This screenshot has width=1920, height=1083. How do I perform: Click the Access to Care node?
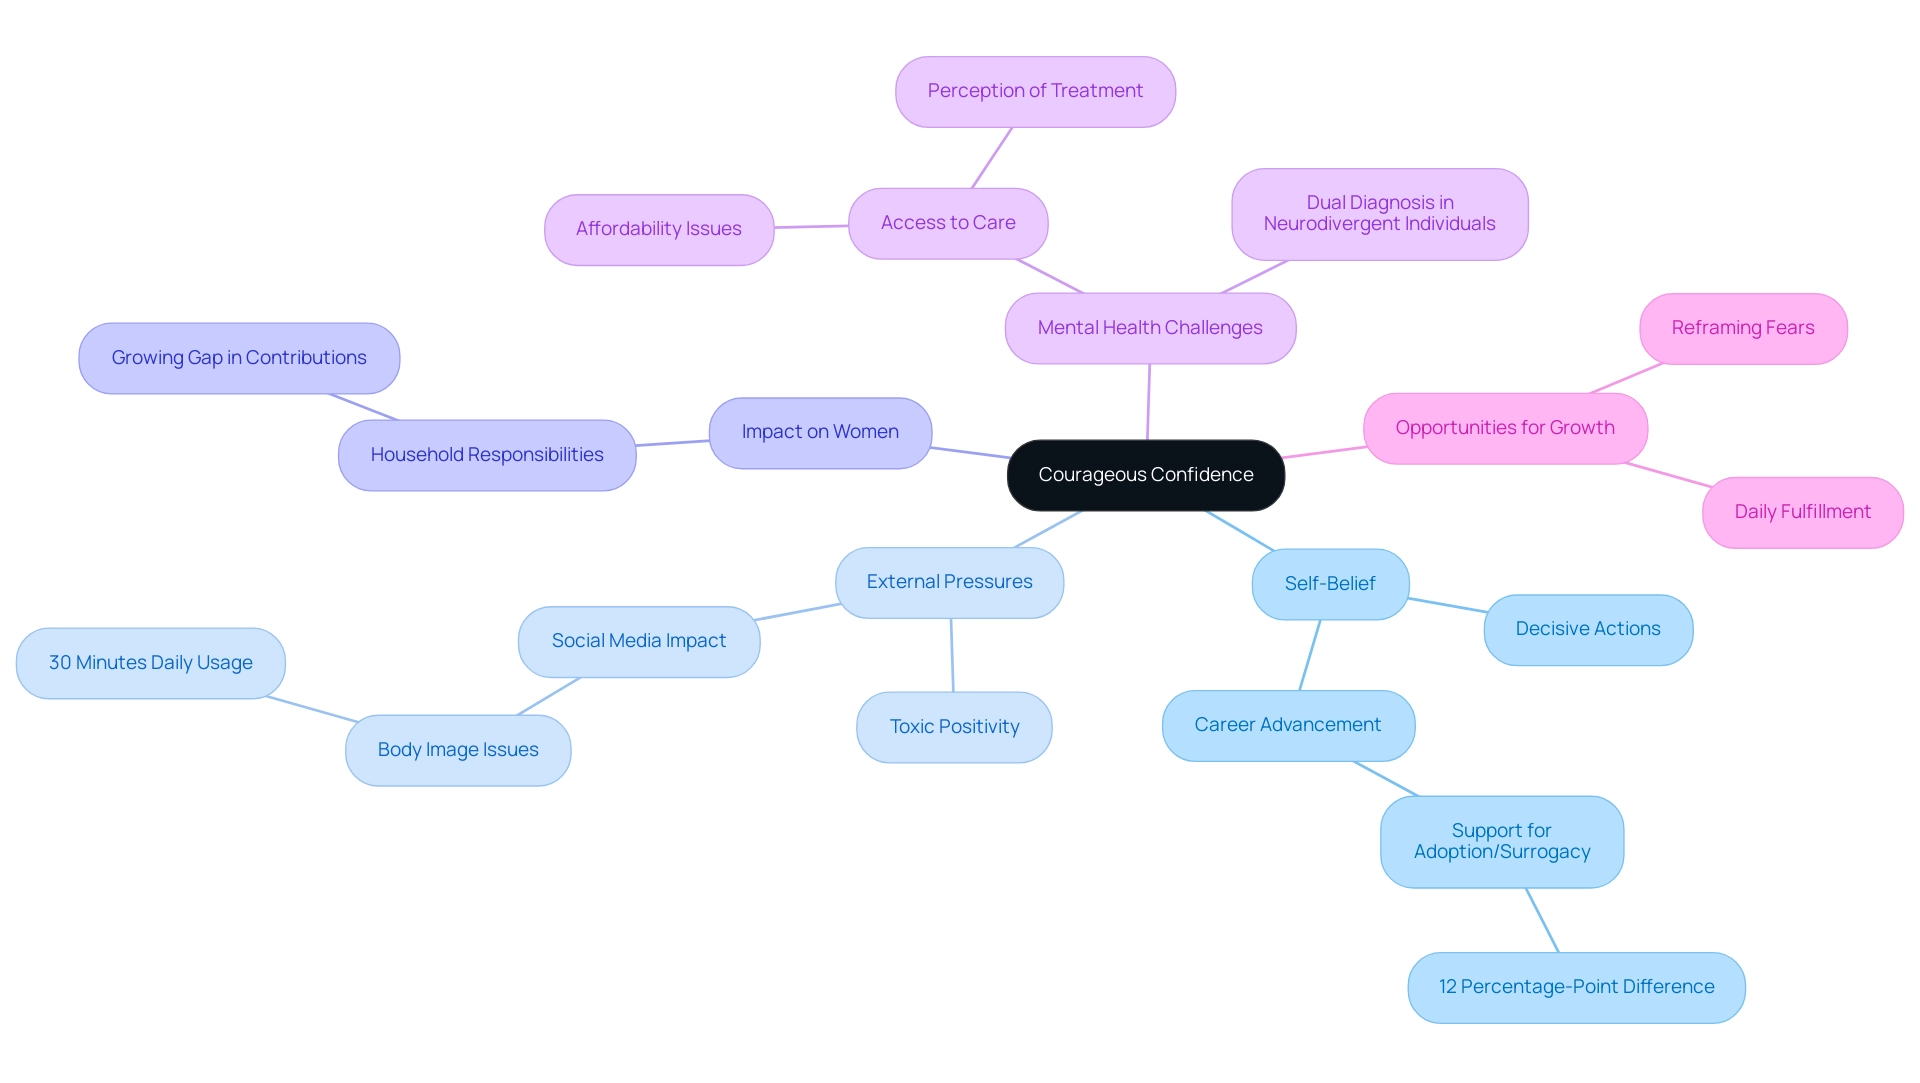[949, 226]
